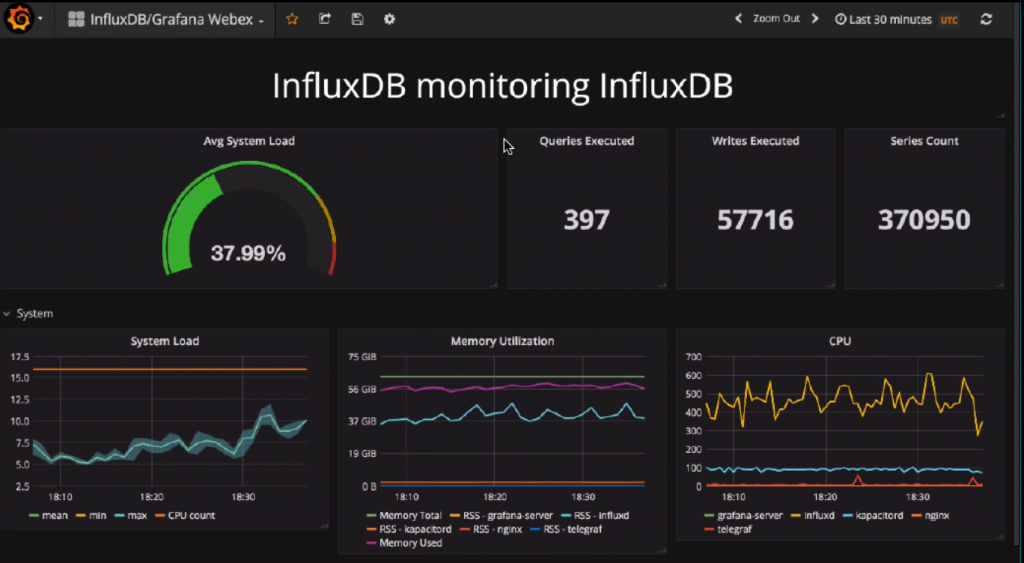Toggle mean series in System Load legend
The height and width of the screenshot is (563, 1024).
(48, 515)
